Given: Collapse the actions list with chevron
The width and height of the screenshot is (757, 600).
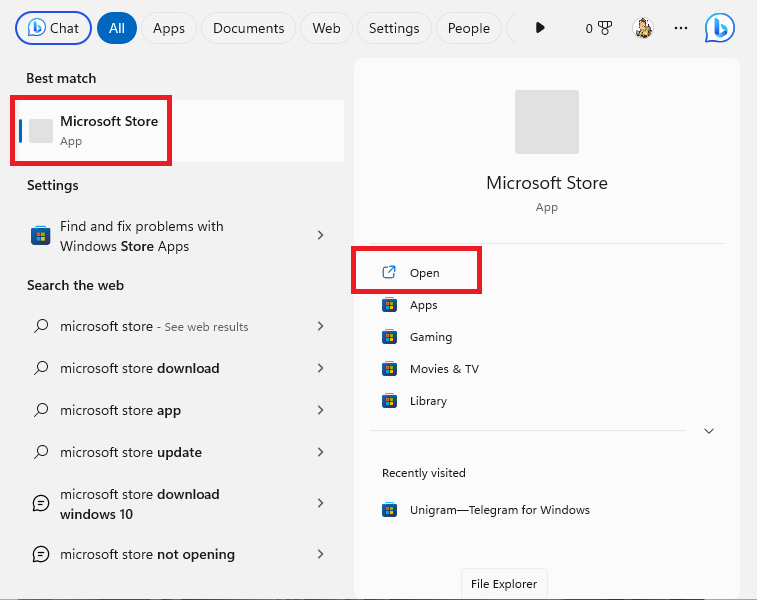Looking at the screenshot, I should (709, 431).
